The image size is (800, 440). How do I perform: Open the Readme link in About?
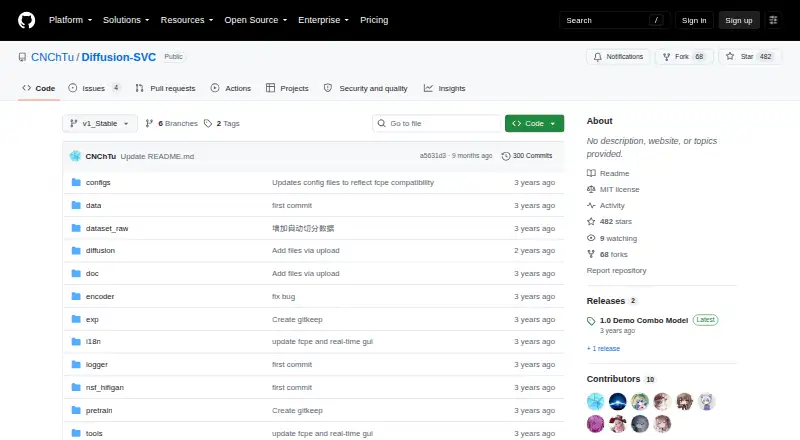point(608,174)
